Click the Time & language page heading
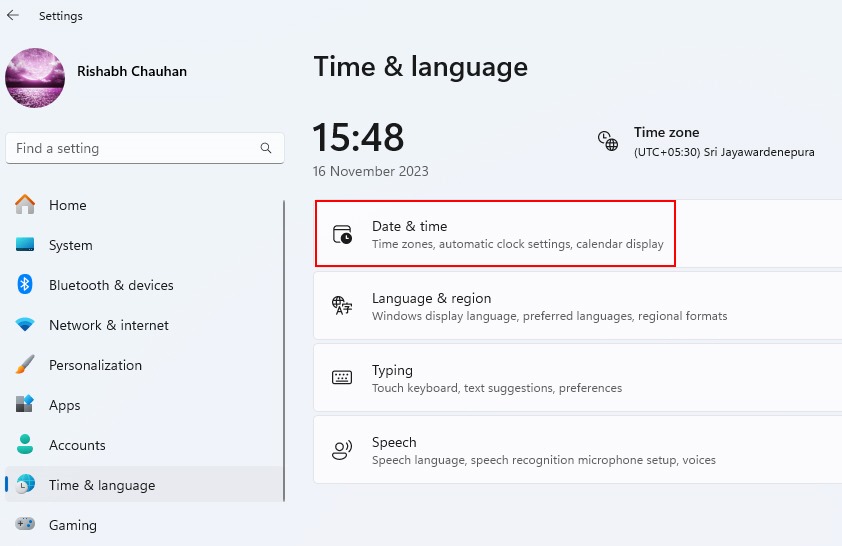842x546 pixels. click(420, 67)
